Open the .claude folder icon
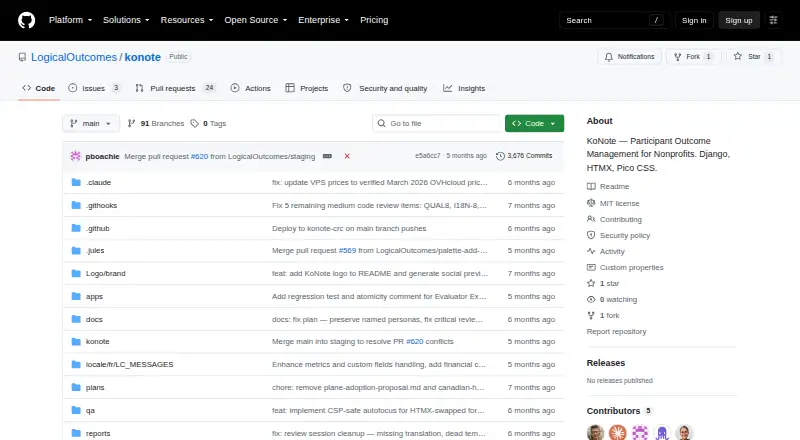Screen dimensions: 800x440 pos(76,182)
